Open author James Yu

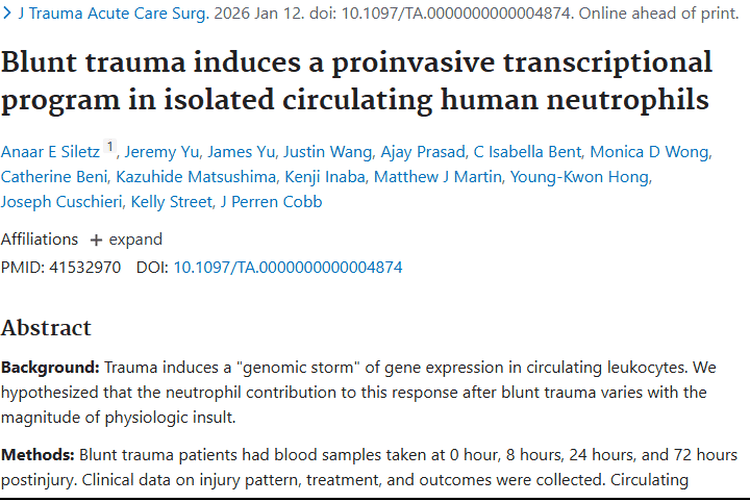(241, 152)
